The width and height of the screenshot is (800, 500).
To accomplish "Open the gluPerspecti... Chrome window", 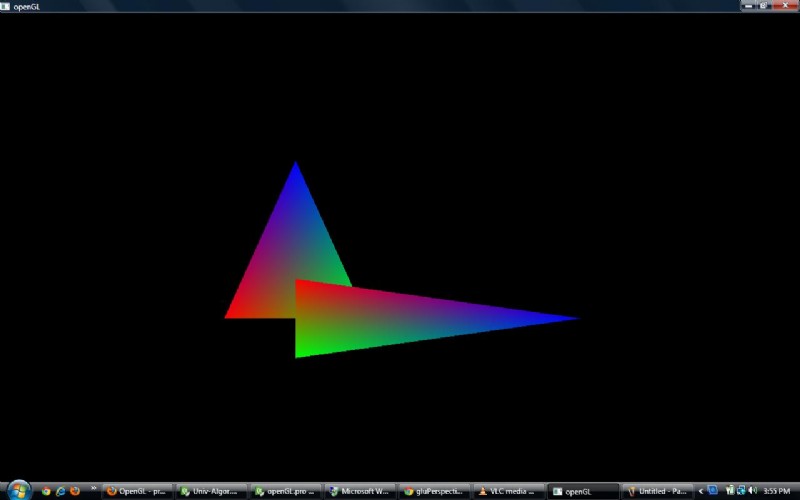I will click(x=435, y=491).
